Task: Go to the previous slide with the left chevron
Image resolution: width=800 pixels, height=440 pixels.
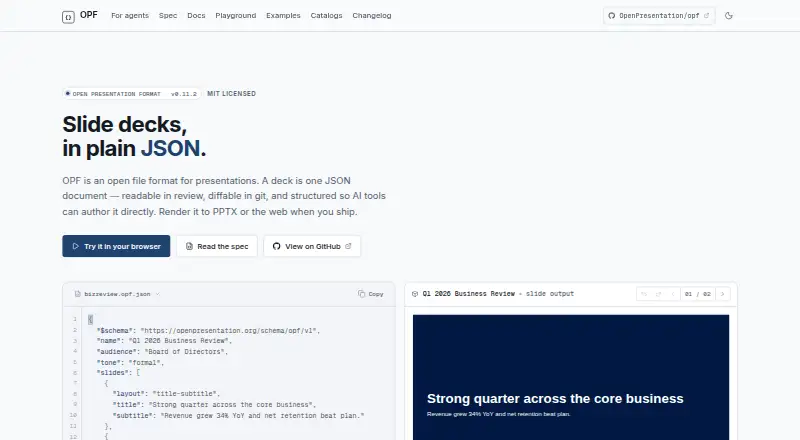Action: click(x=673, y=294)
